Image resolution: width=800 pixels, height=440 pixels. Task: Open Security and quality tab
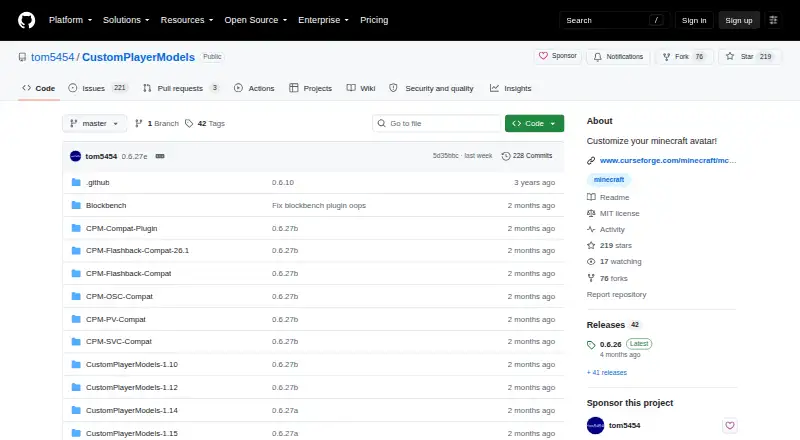point(431,88)
